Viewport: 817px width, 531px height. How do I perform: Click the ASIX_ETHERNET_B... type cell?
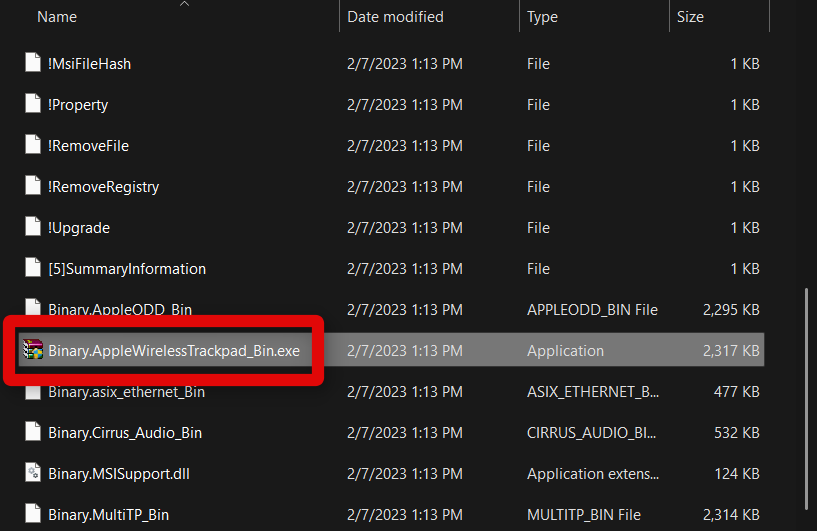[x=592, y=391]
